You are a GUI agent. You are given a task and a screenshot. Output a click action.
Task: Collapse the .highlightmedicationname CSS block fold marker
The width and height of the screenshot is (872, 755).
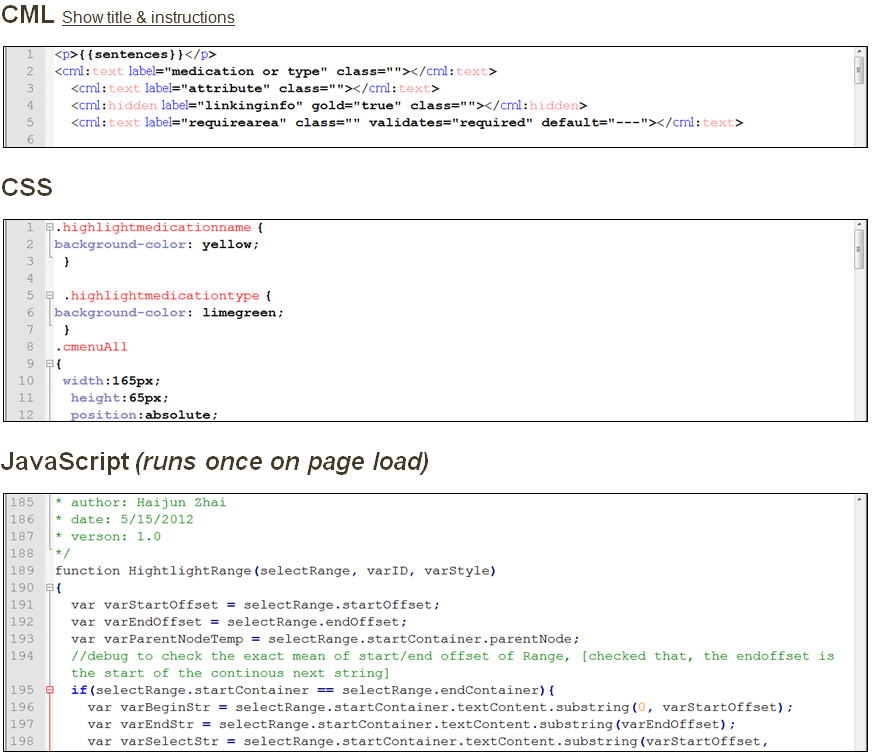coord(49,228)
